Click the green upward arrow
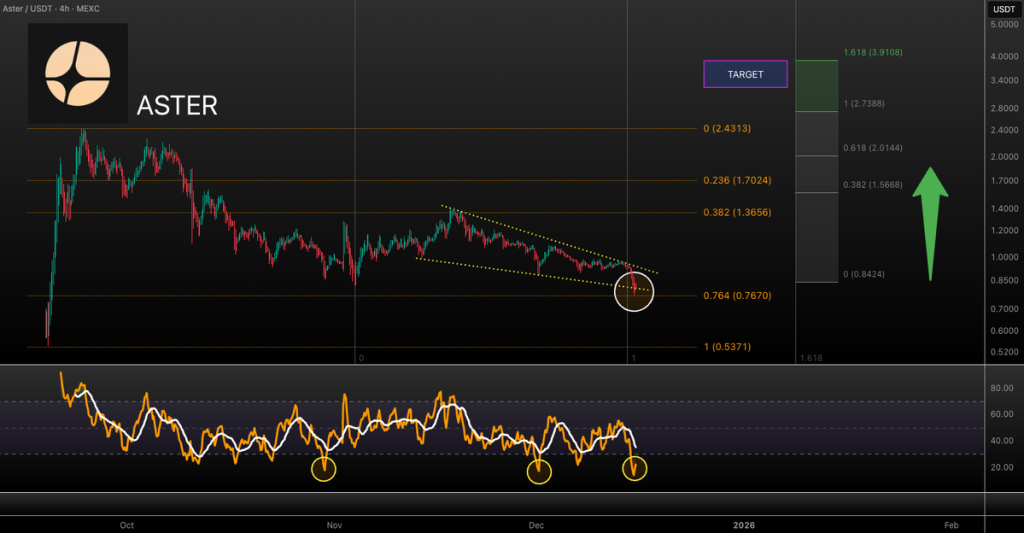This screenshot has height=533, width=1024. click(930, 223)
